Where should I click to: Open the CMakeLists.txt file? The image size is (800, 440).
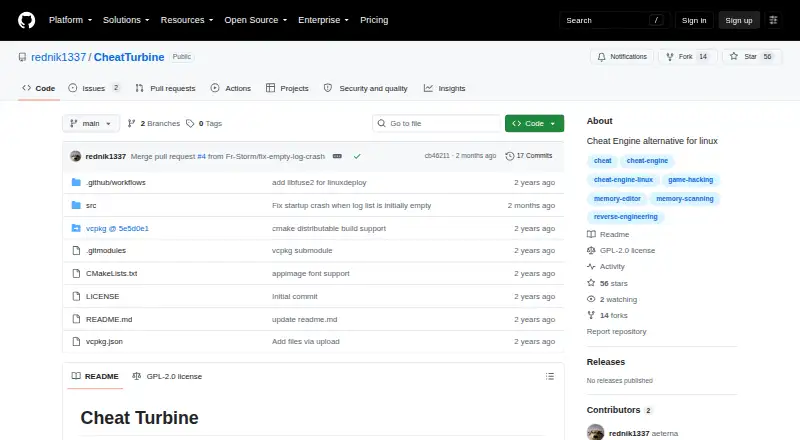tap(111, 273)
